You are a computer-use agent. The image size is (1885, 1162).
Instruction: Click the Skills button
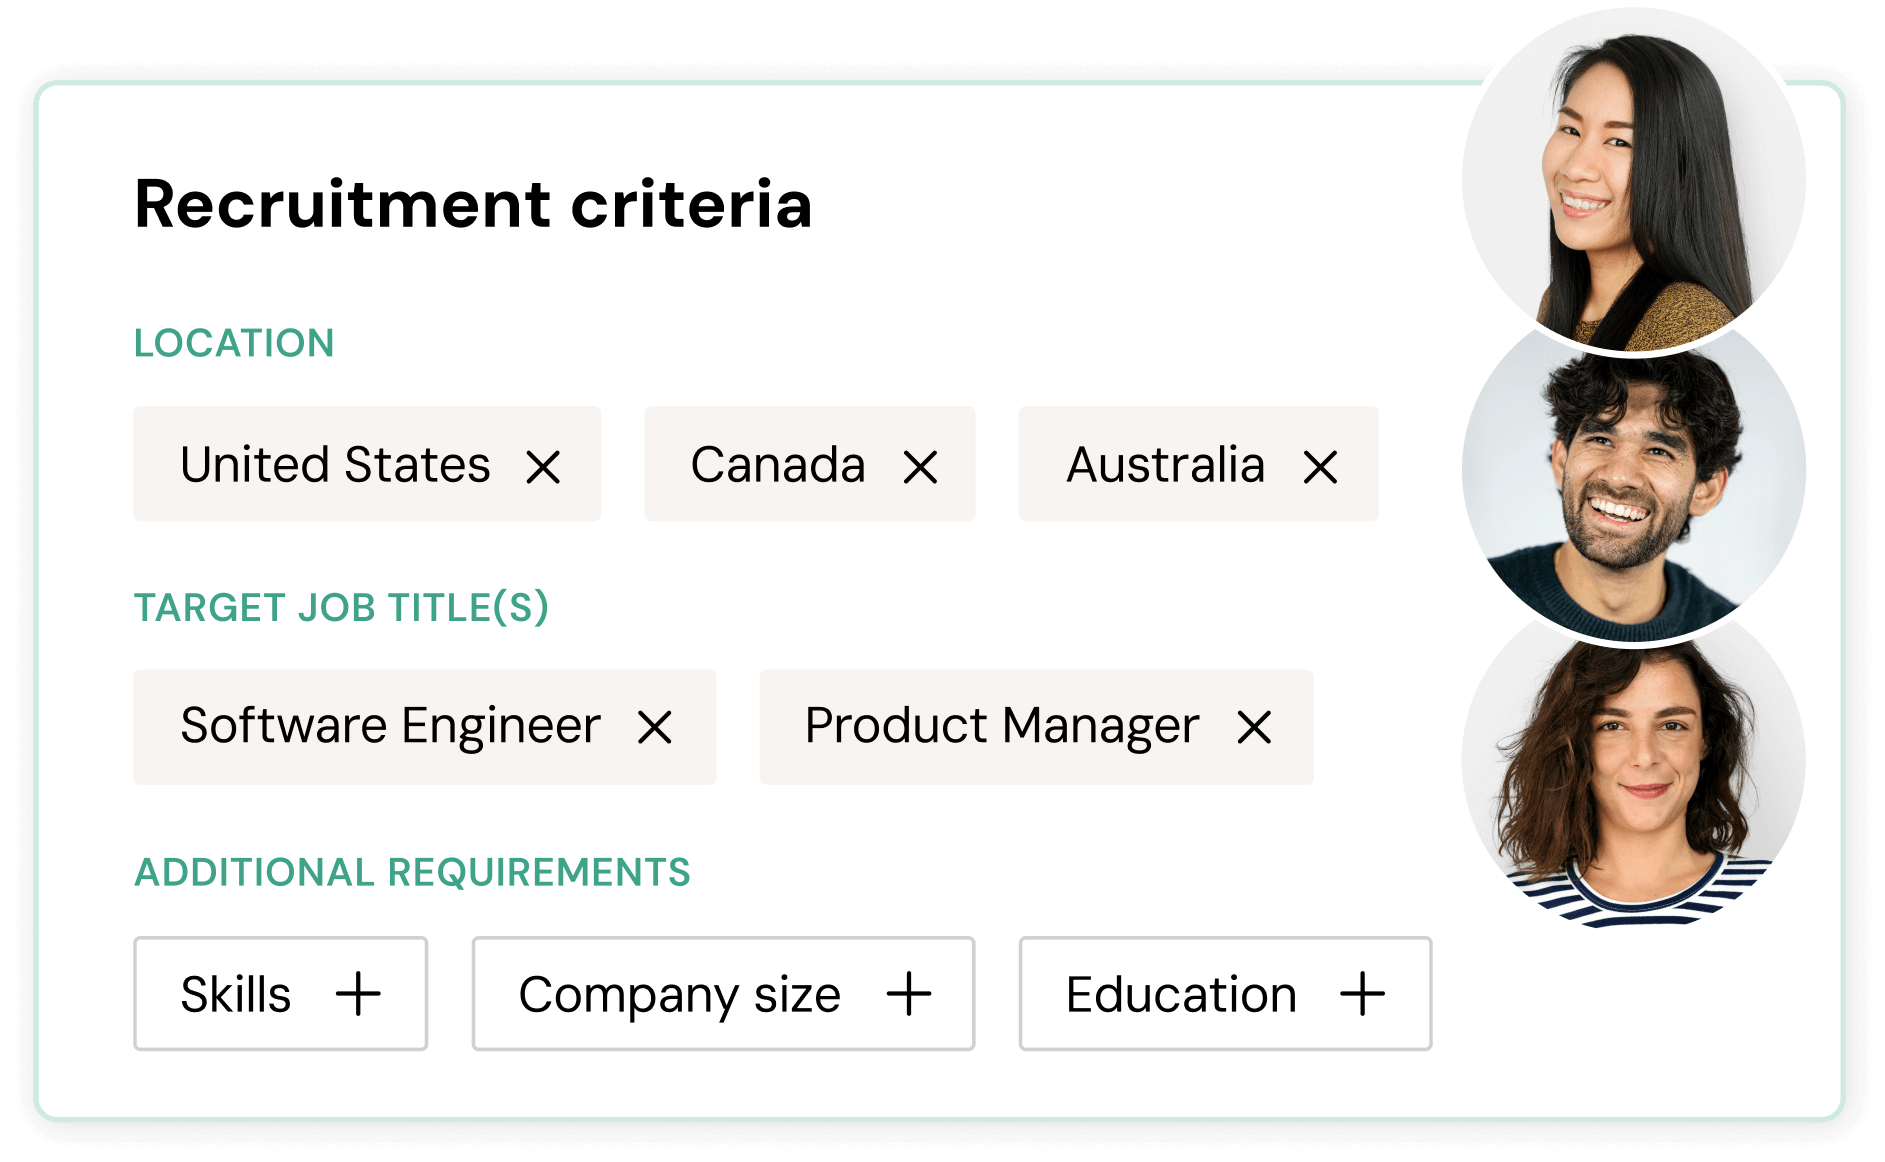point(280,993)
